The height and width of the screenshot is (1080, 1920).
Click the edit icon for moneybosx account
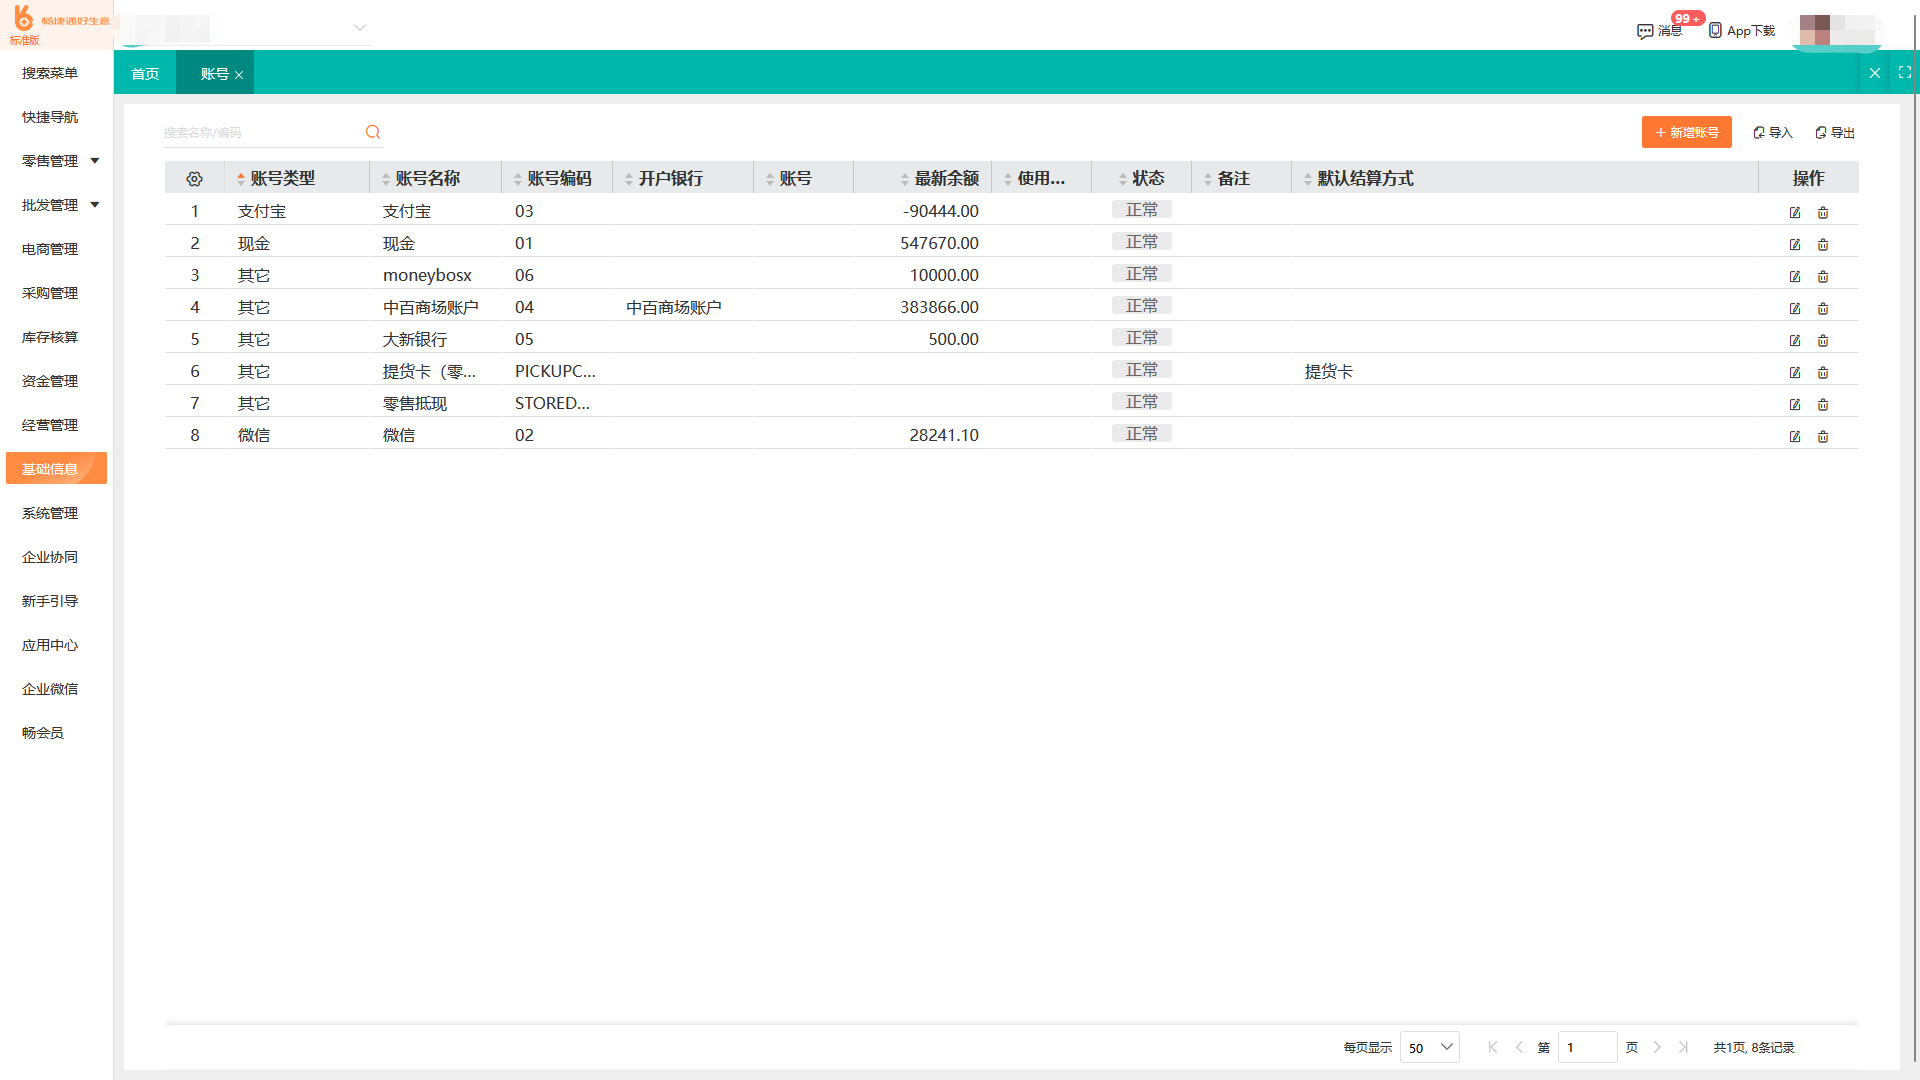pos(1795,274)
